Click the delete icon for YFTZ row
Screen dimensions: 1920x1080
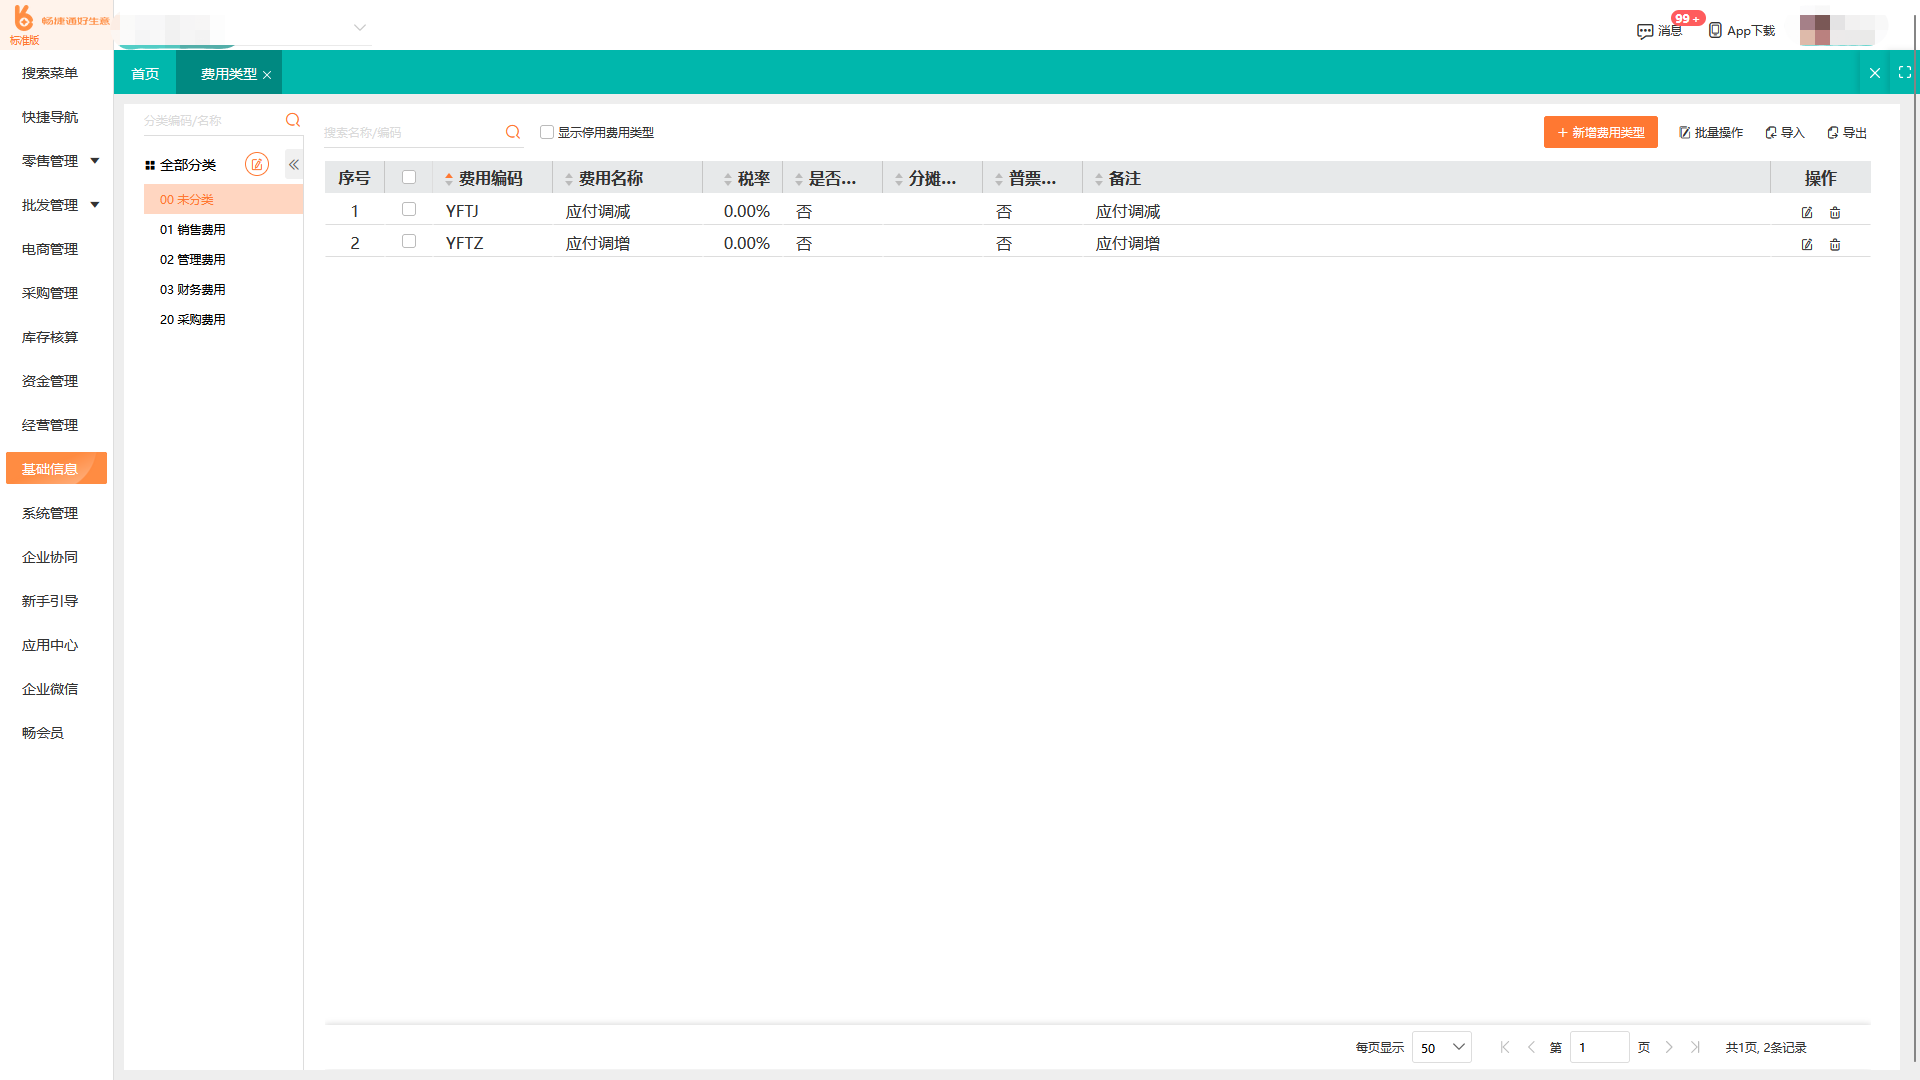point(1836,244)
